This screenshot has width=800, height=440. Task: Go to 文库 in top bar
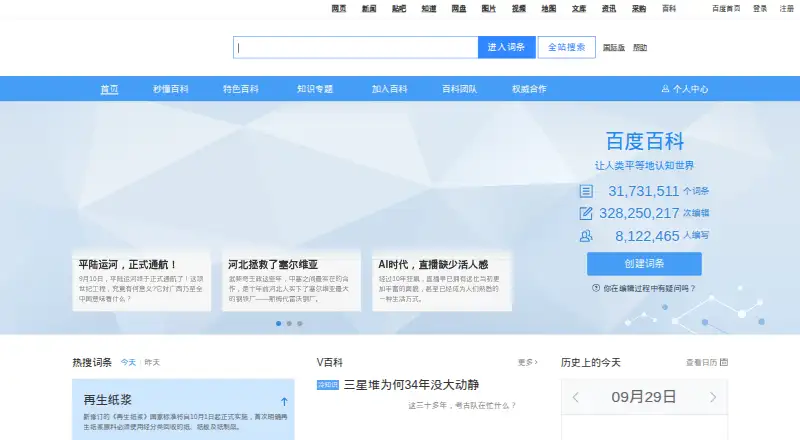579,8
